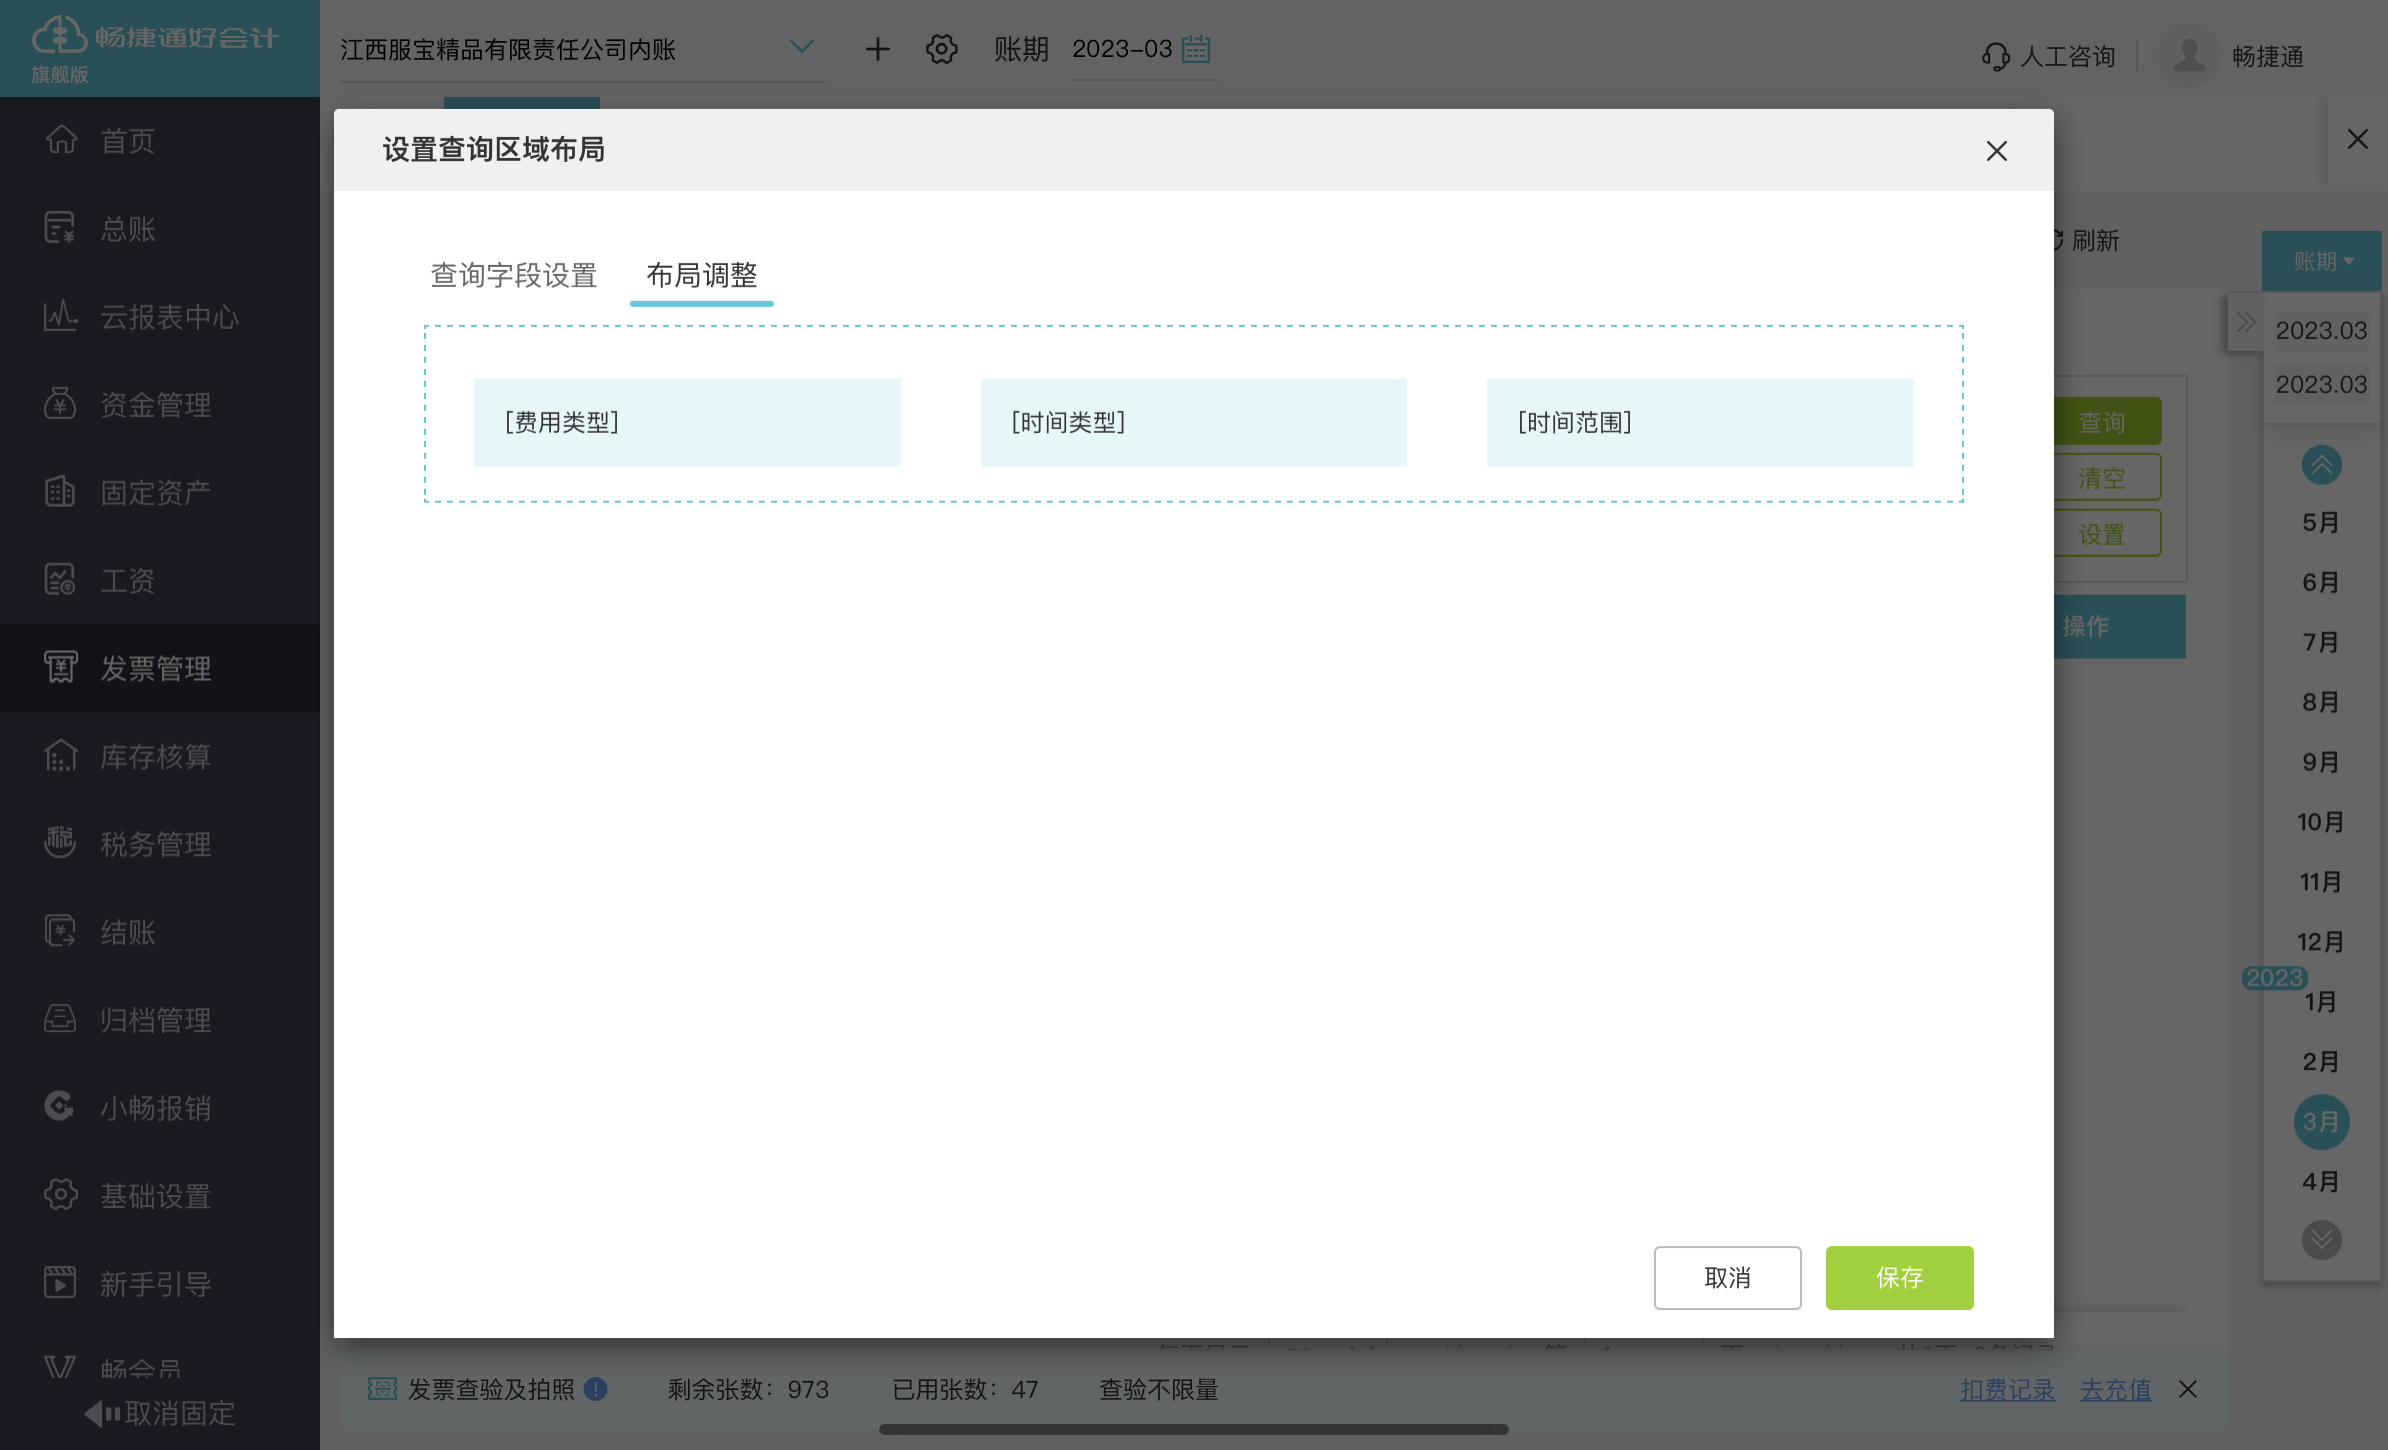This screenshot has height=1450, width=2388.
Task: Click 时间范围 field in layout area
Action: pyautogui.click(x=1701, y=421)
